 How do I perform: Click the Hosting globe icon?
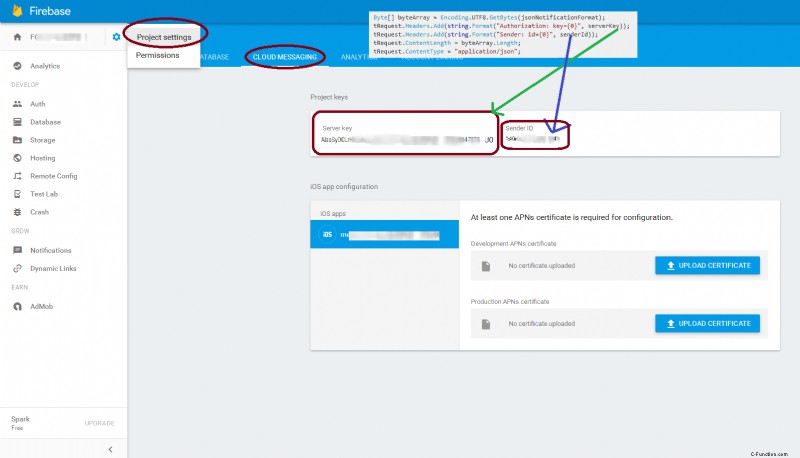[18, 158]
